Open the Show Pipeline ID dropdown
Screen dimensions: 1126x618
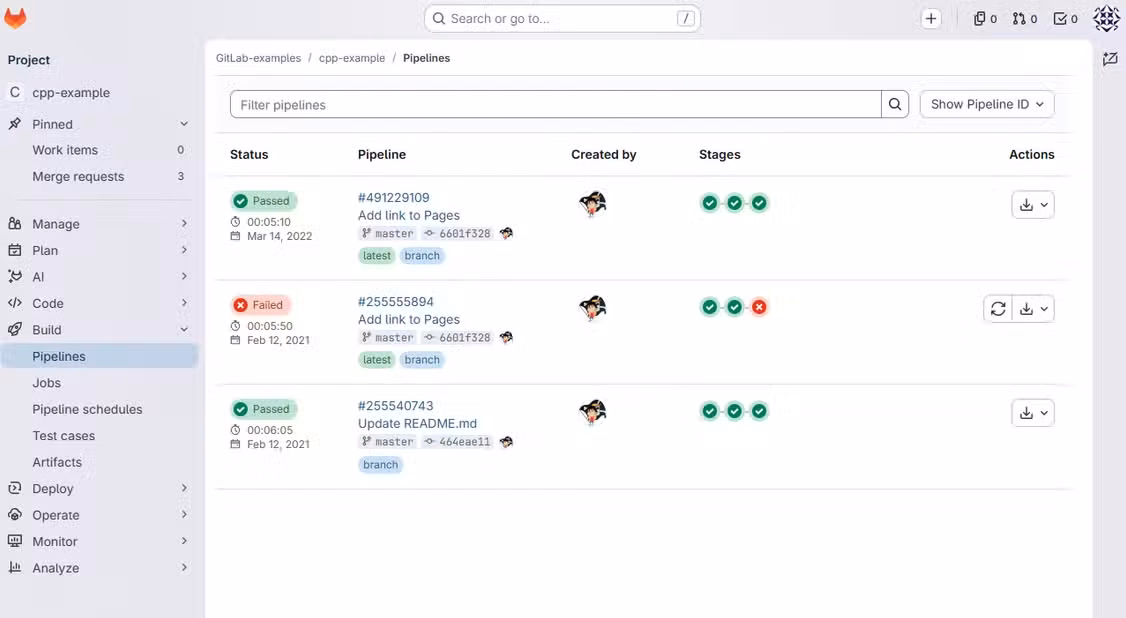(x=987, y=104)
